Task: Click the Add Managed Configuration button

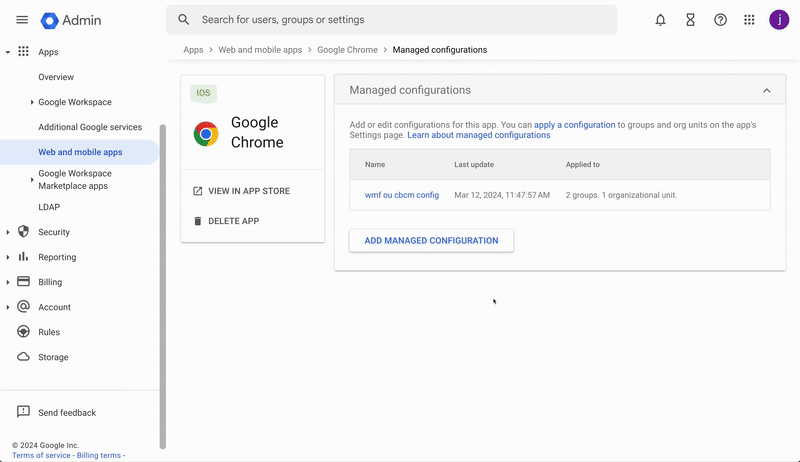Action: [x=431, y=241]
